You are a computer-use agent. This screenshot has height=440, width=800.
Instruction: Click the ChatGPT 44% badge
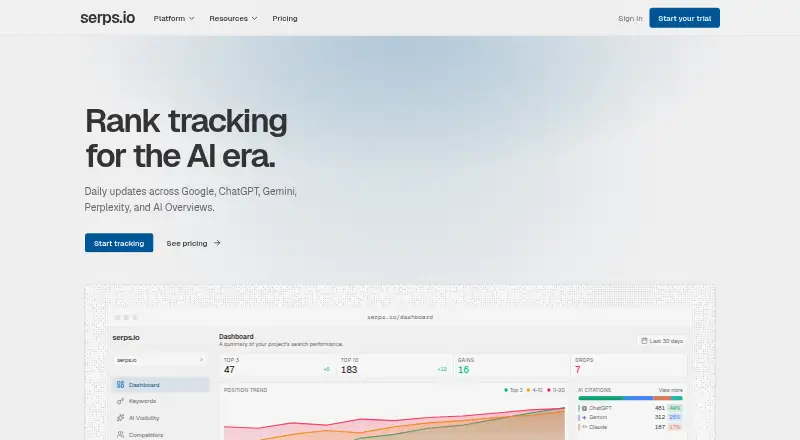click(675, 408)
